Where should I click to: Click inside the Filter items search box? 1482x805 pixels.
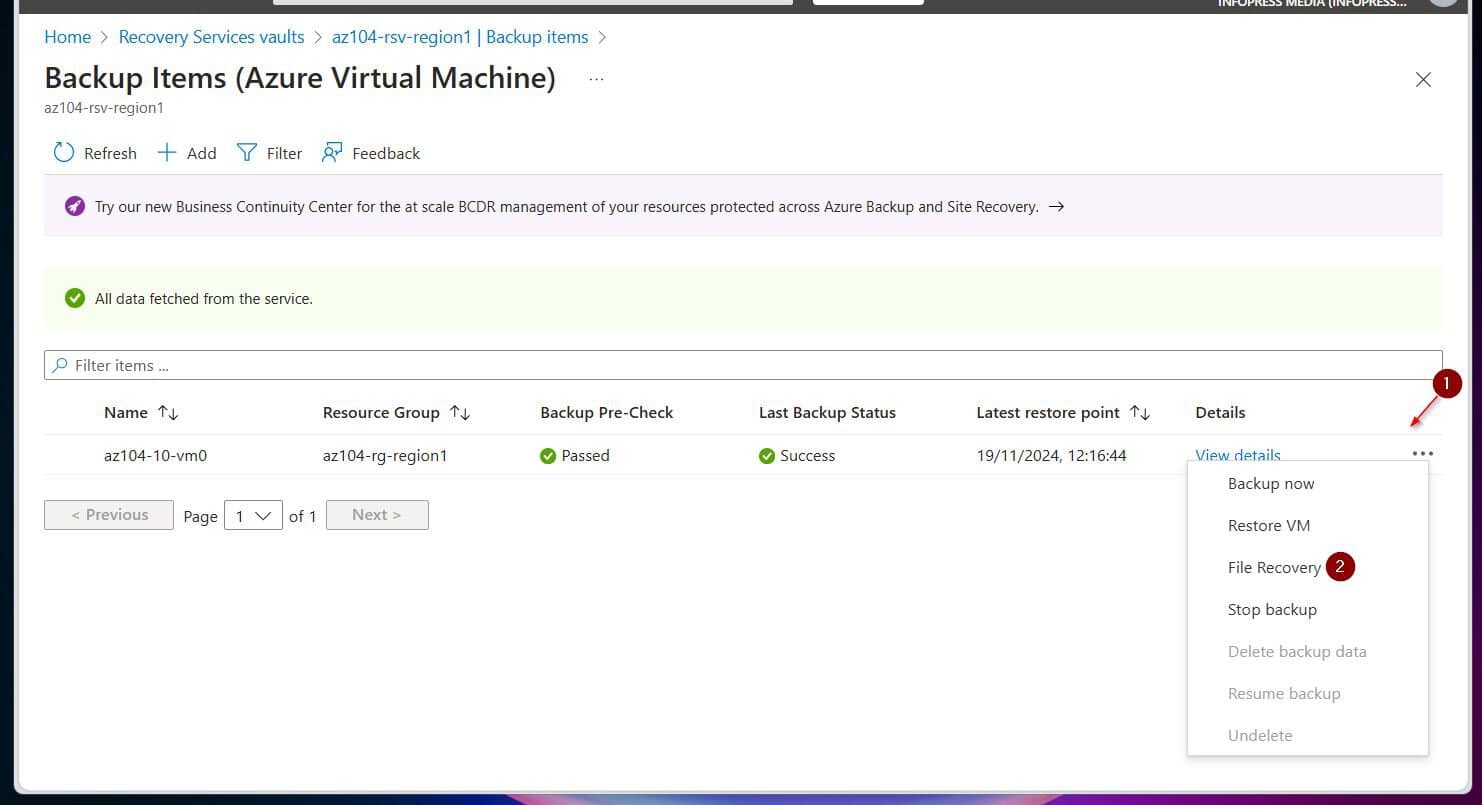[x=400, y=364]
